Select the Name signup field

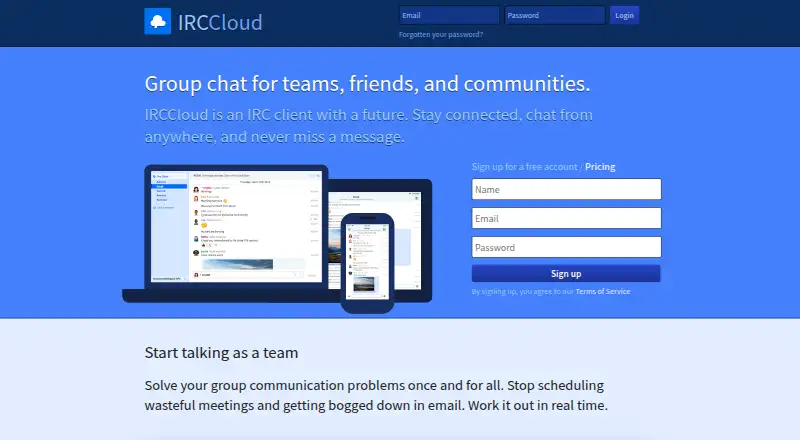(566, 189)
